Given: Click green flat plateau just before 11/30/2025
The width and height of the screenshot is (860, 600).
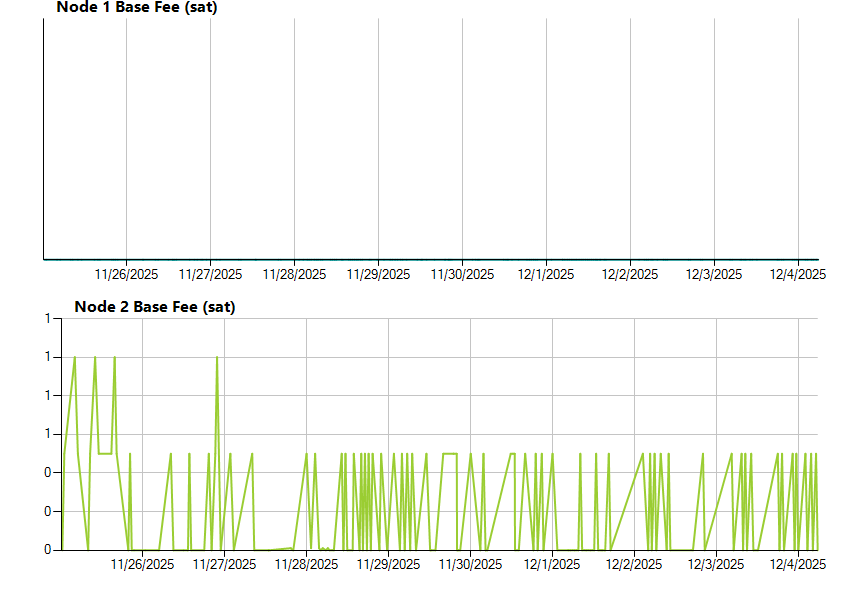Looking at the screenshot, I should click(450, 454).
